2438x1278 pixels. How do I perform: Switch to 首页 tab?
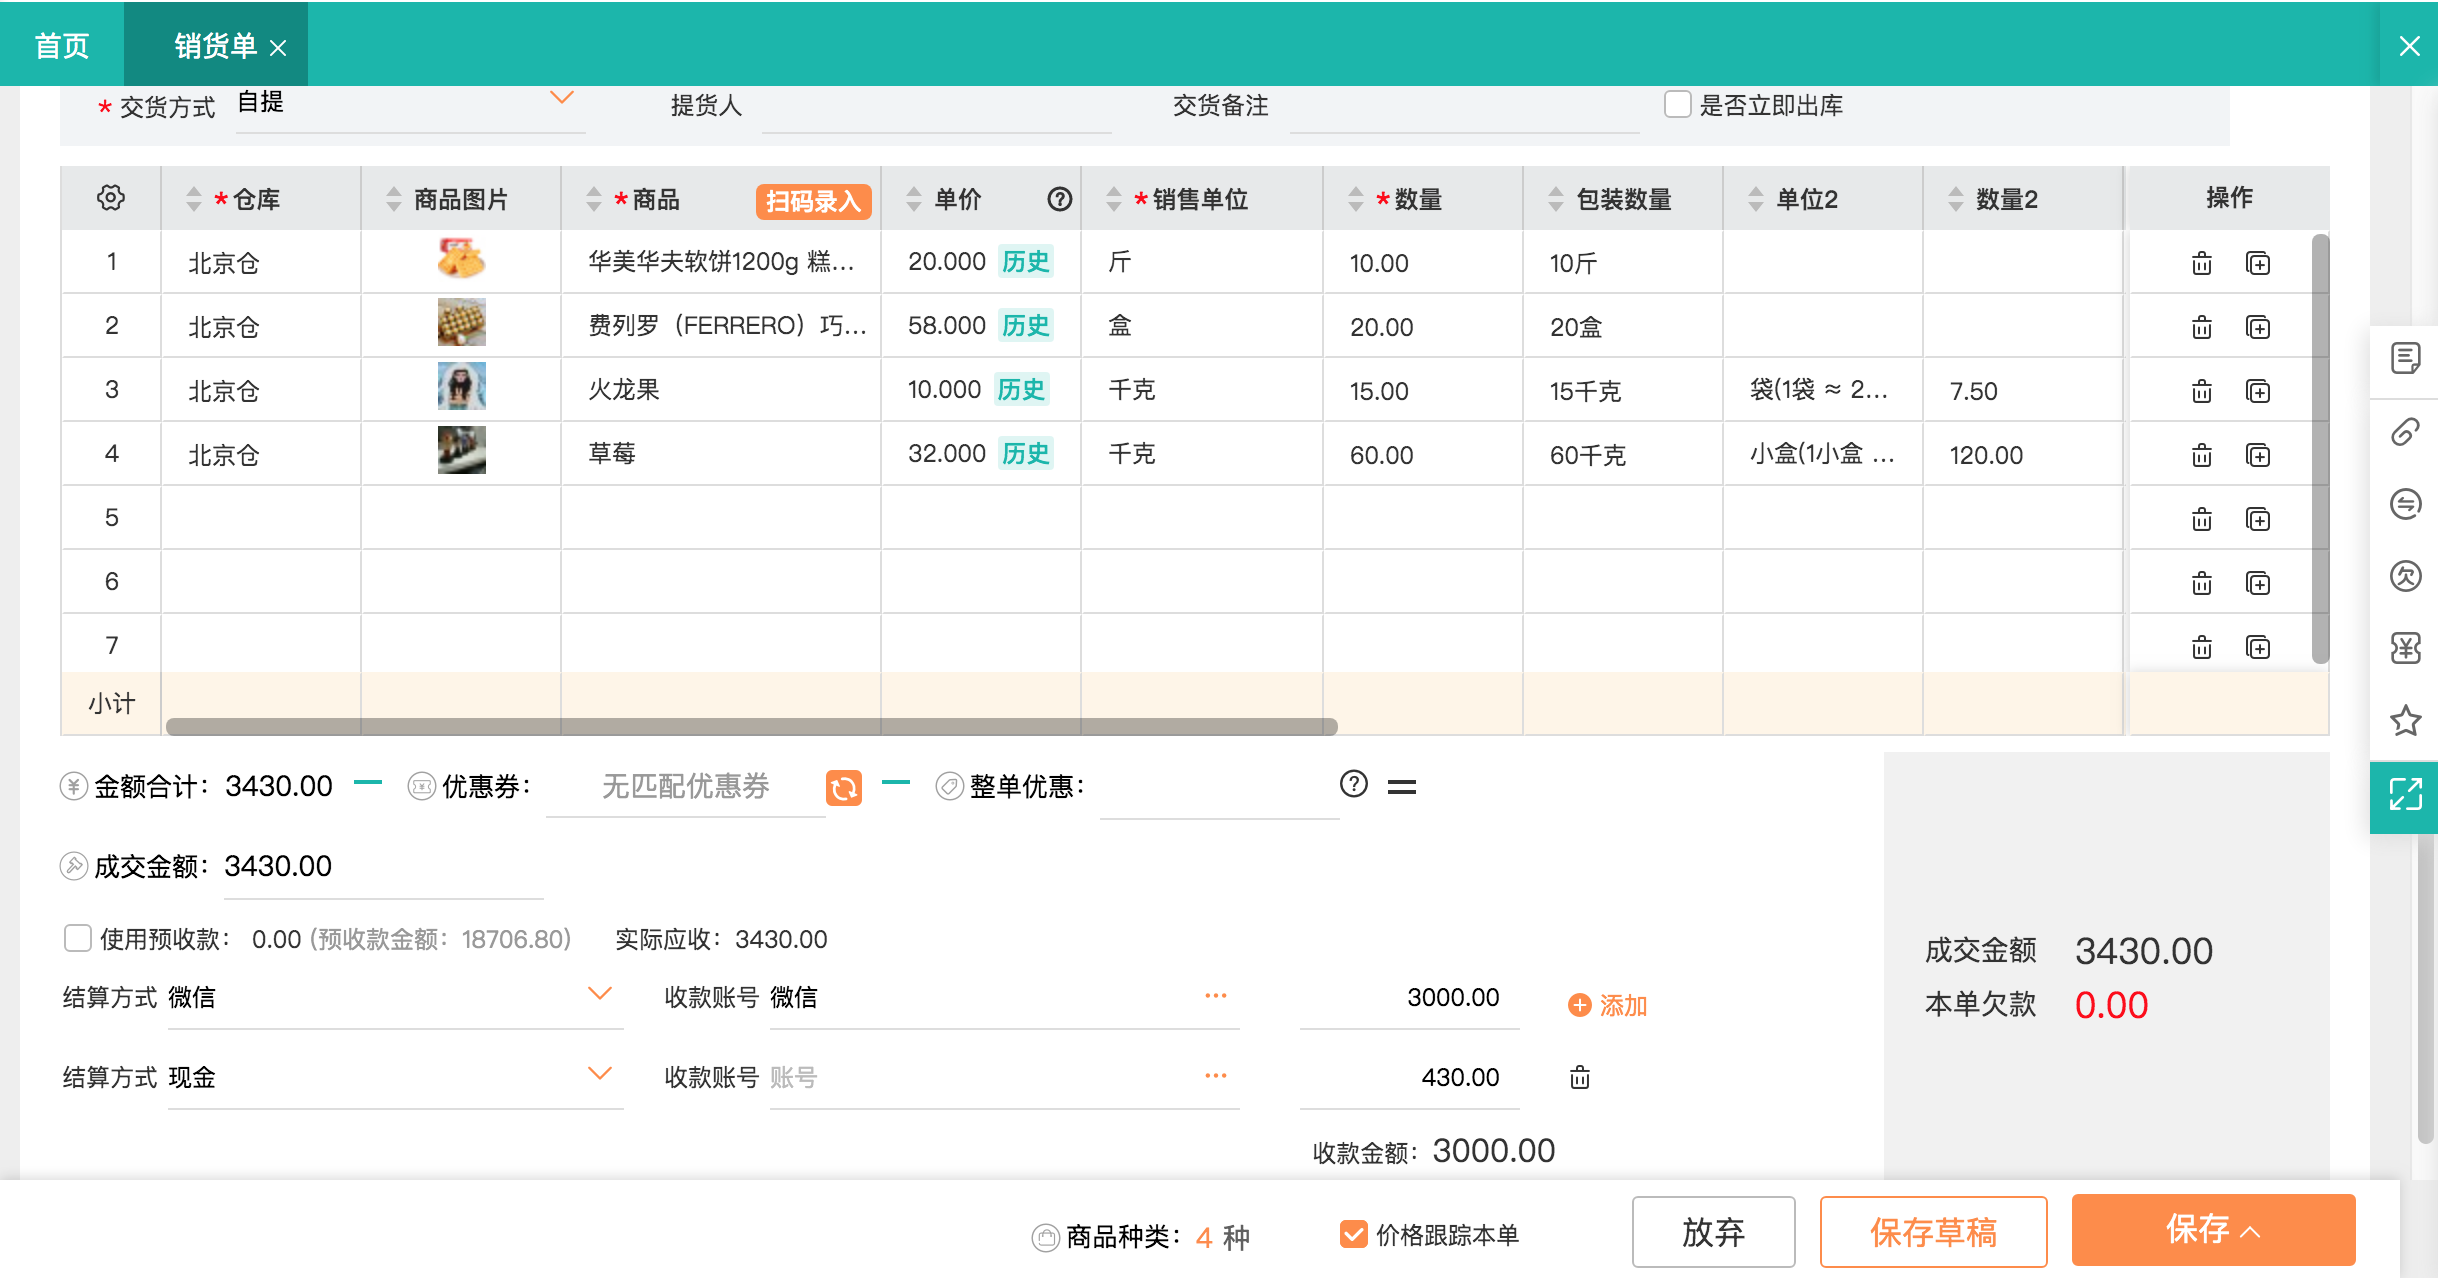(60, 45)
